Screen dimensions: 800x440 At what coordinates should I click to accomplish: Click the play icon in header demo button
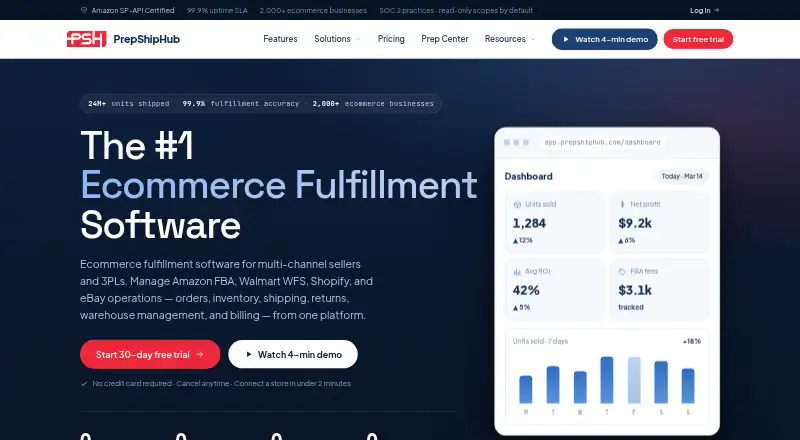click(x=566, y=39)
